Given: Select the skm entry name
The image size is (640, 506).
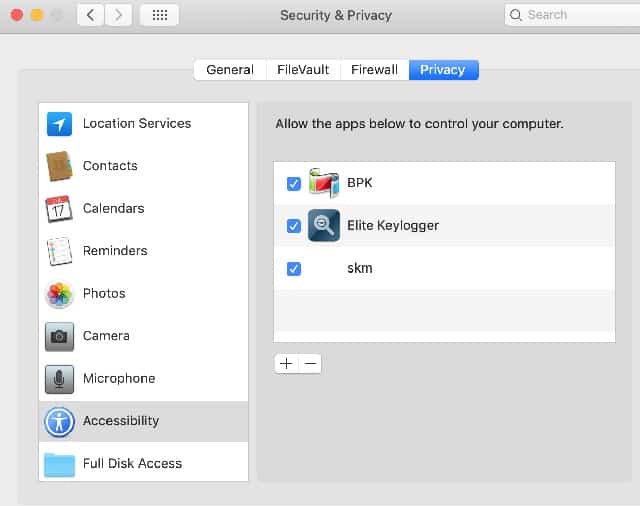Looking at the screenshot, I should (x=360, y=268).
